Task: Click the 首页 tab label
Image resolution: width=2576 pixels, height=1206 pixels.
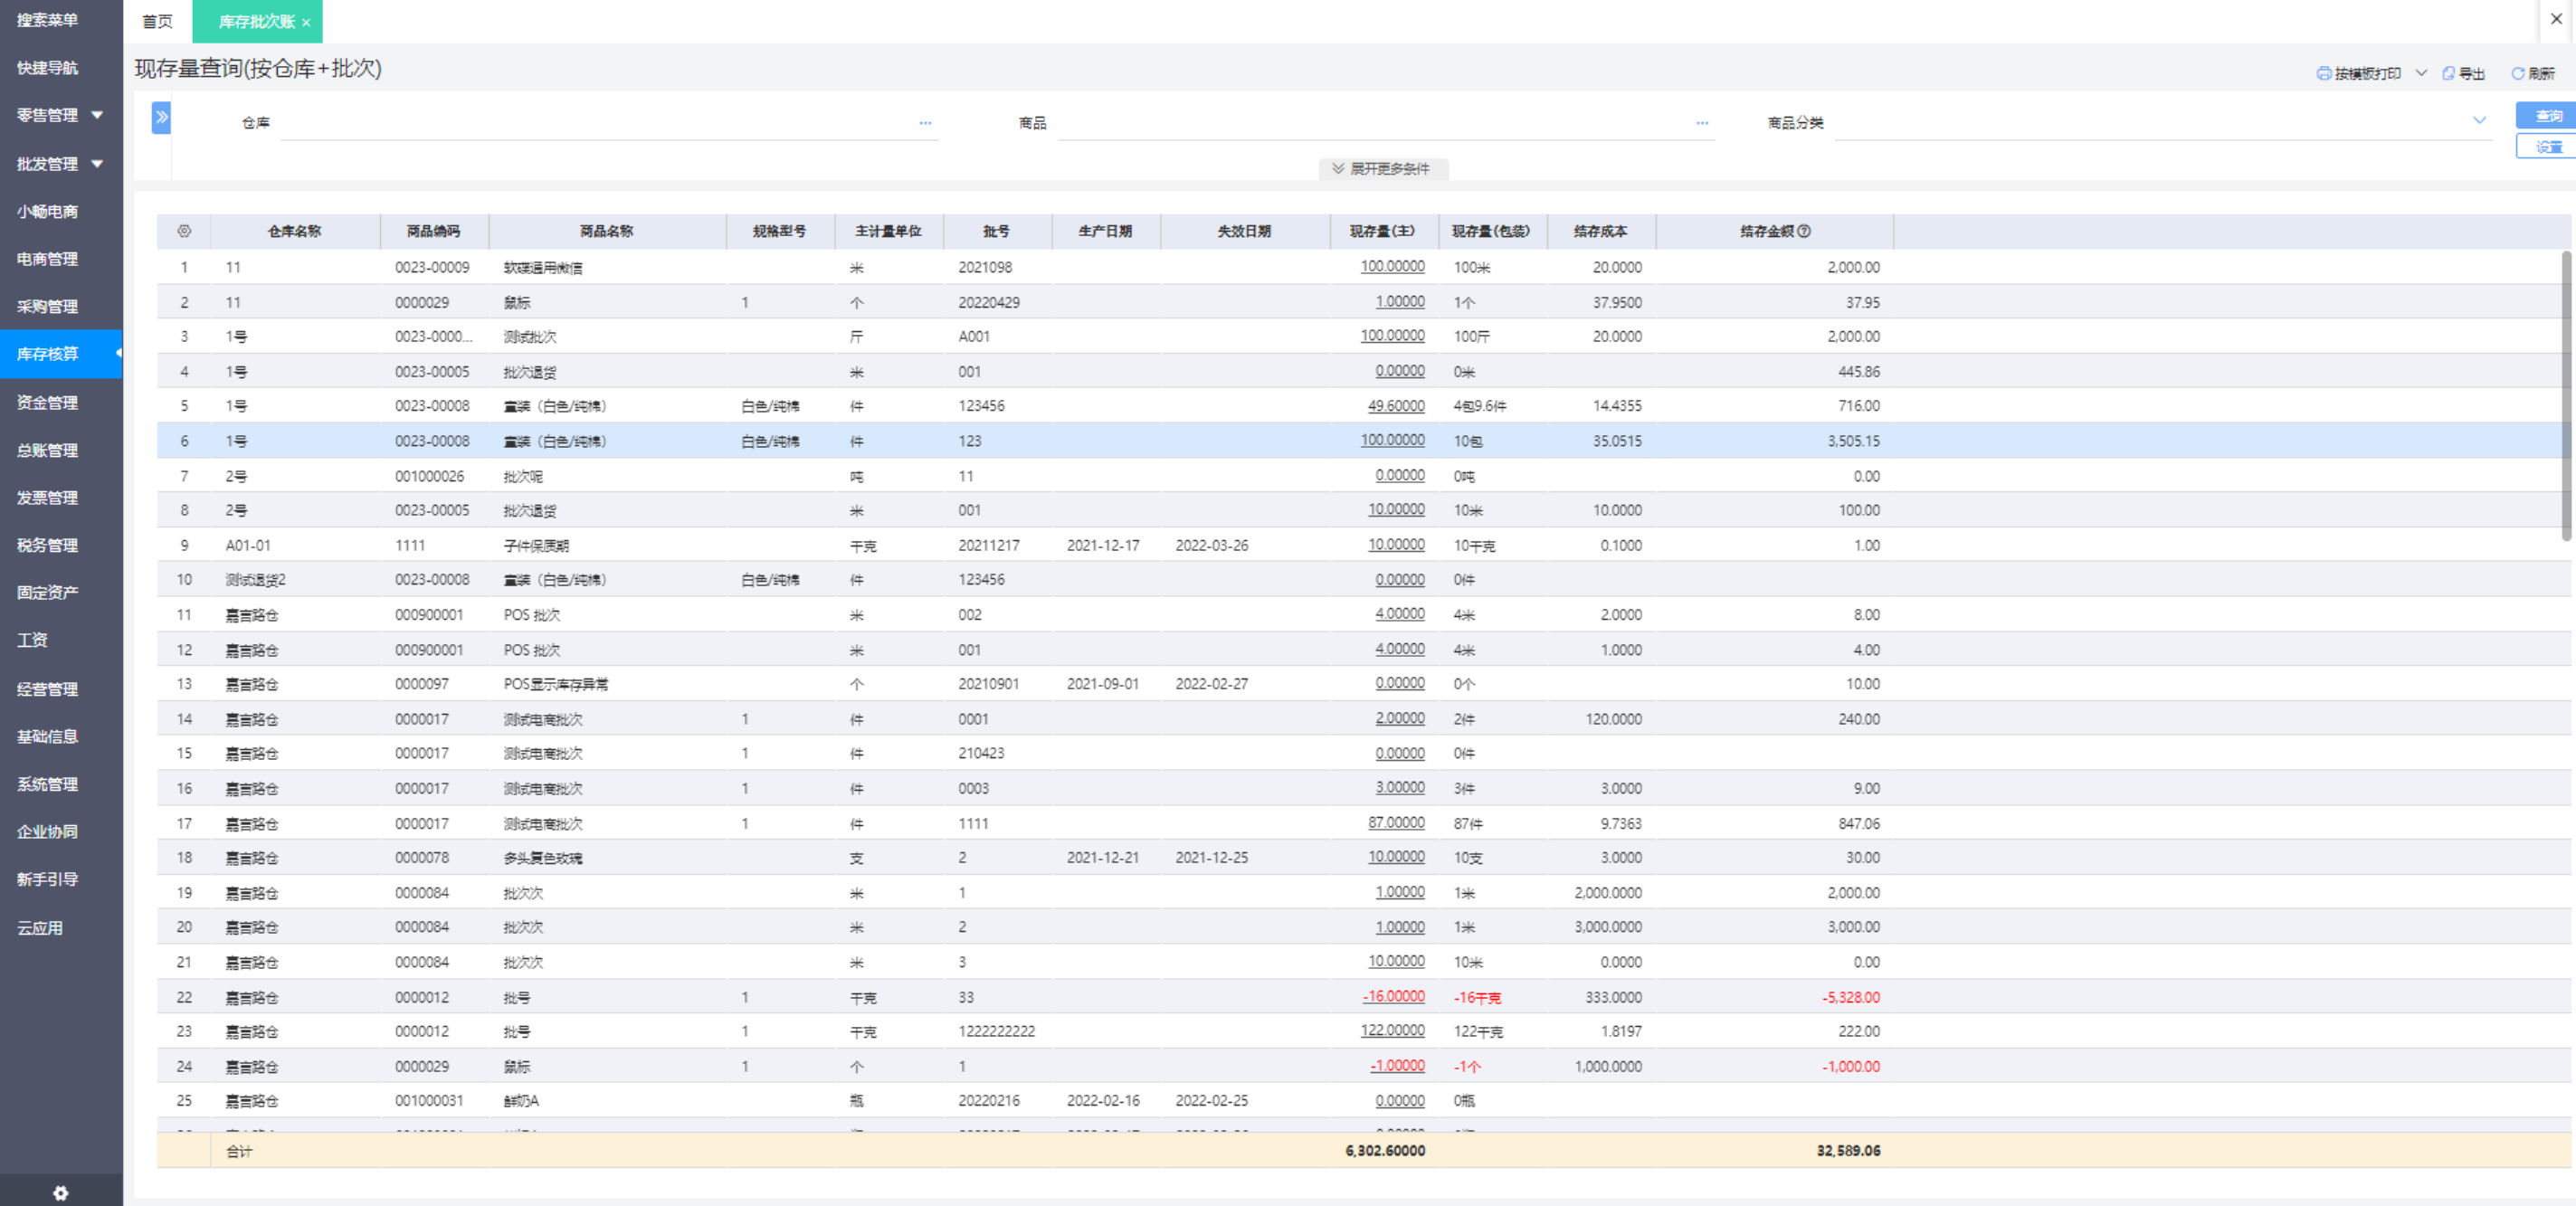Action: tap(159, 22)
